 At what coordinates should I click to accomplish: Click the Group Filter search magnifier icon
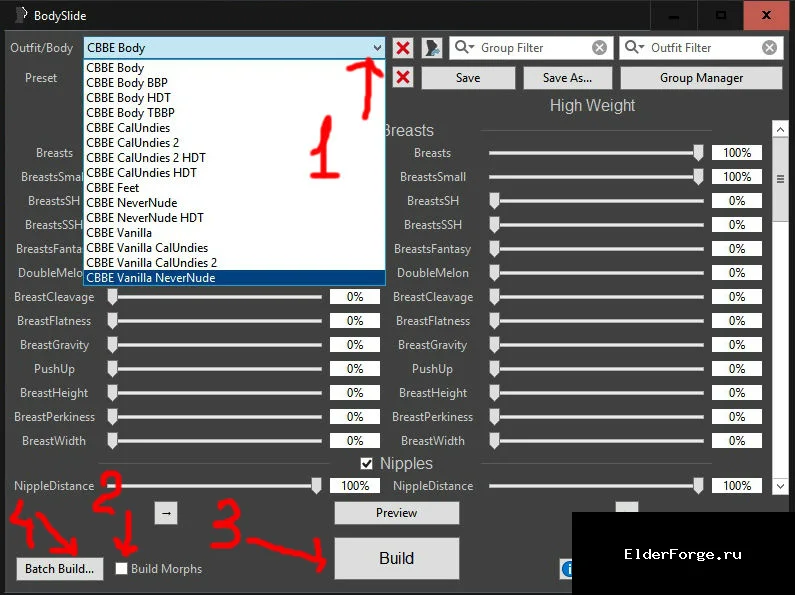coord(465,47)
